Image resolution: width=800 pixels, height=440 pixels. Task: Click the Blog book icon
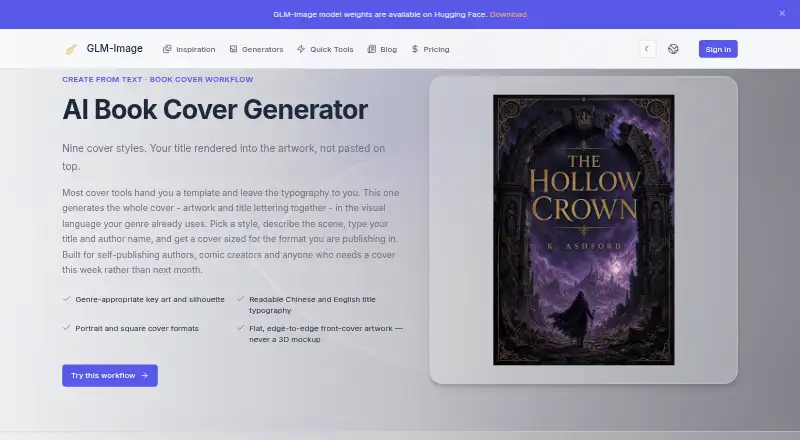click(371, 49)
